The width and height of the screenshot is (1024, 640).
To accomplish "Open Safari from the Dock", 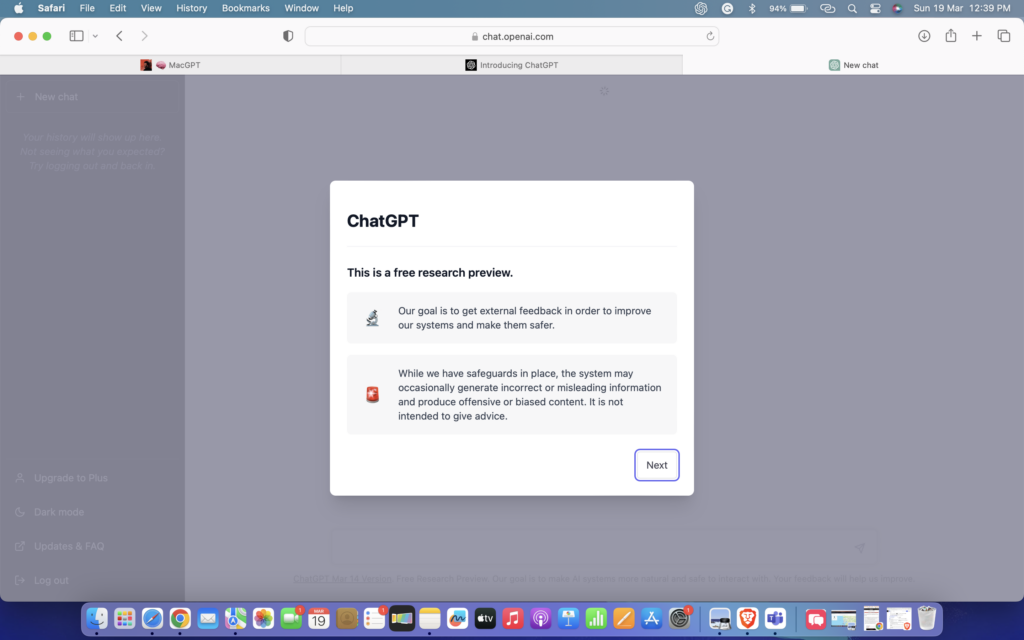I will (x=152, y=618).
